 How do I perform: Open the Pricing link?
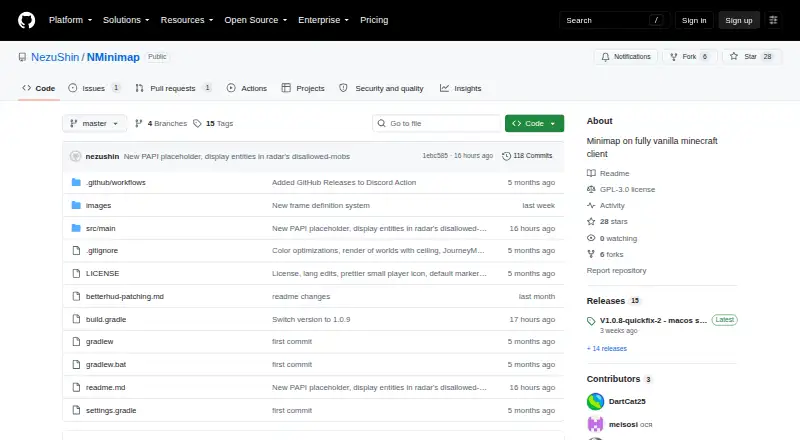coord(374,20)
